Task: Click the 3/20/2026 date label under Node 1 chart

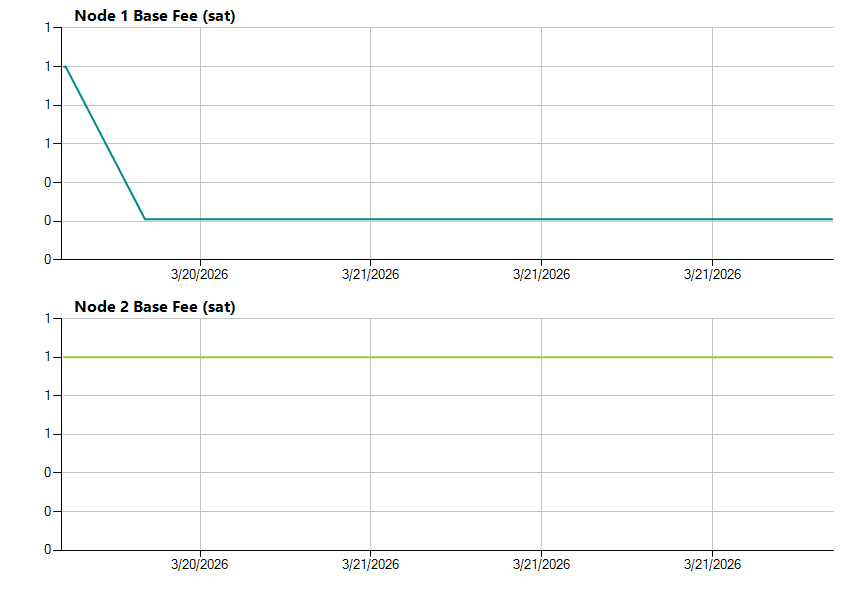Action: (x=200, y=275)
